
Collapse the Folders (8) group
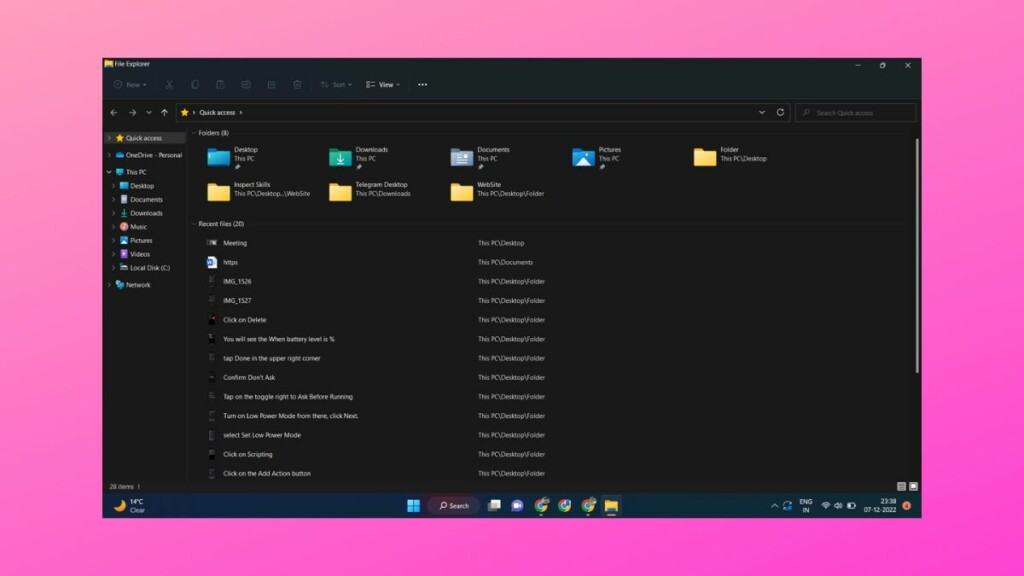click(194, 133)
